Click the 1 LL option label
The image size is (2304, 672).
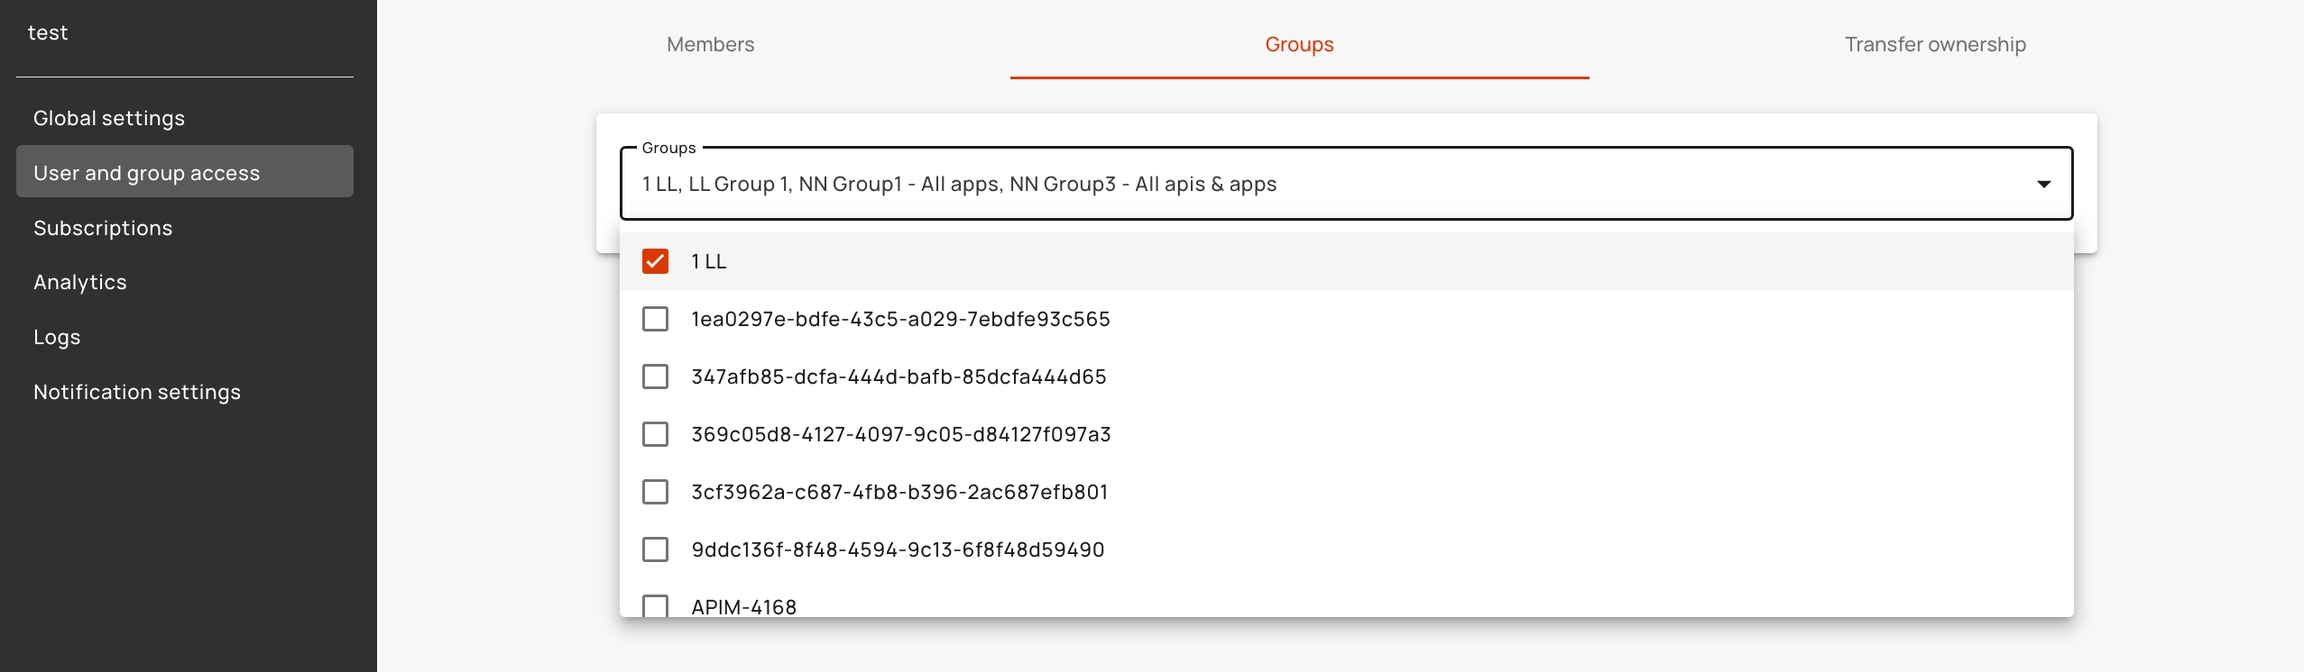709,262
